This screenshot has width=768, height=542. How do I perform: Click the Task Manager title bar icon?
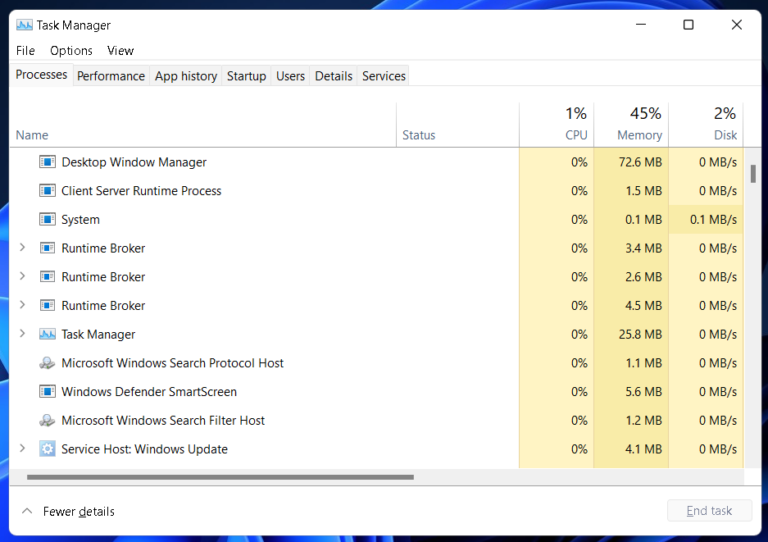click(24, 25)
